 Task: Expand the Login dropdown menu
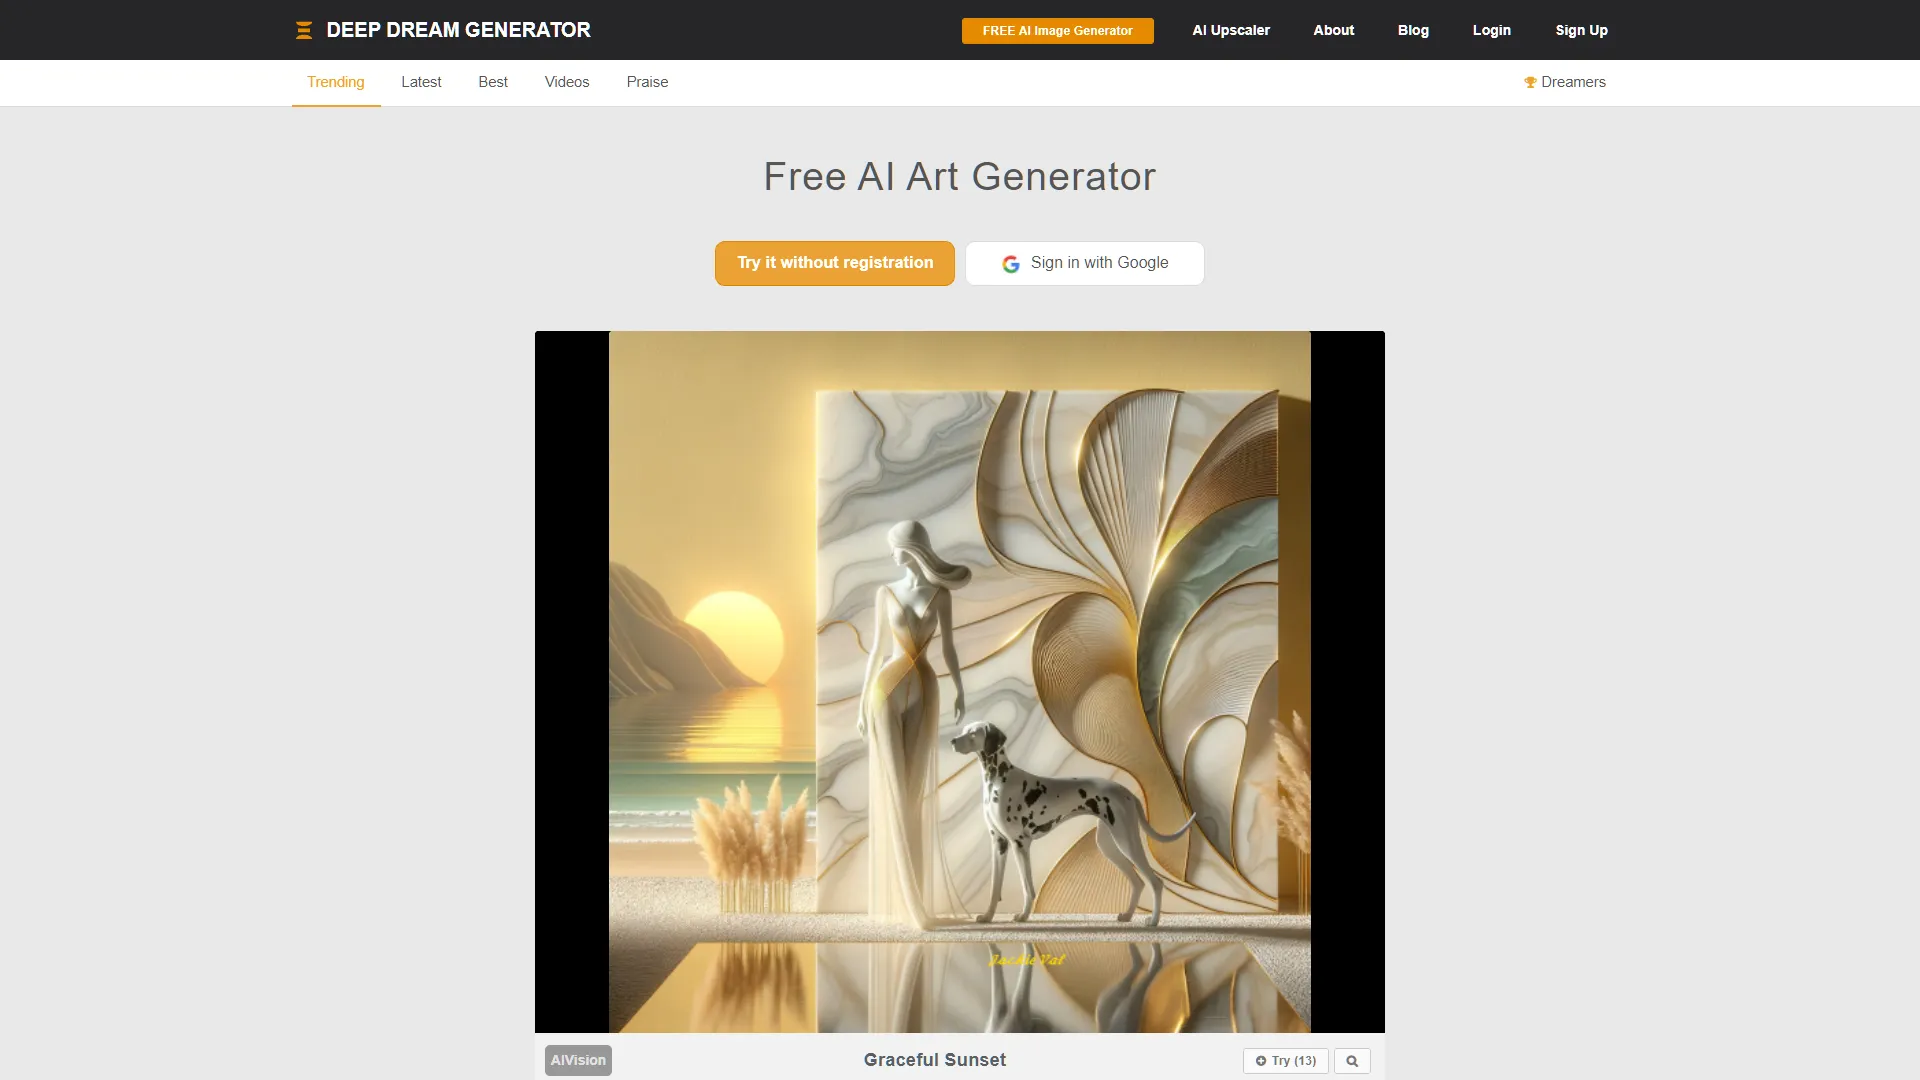[1490, 29]
